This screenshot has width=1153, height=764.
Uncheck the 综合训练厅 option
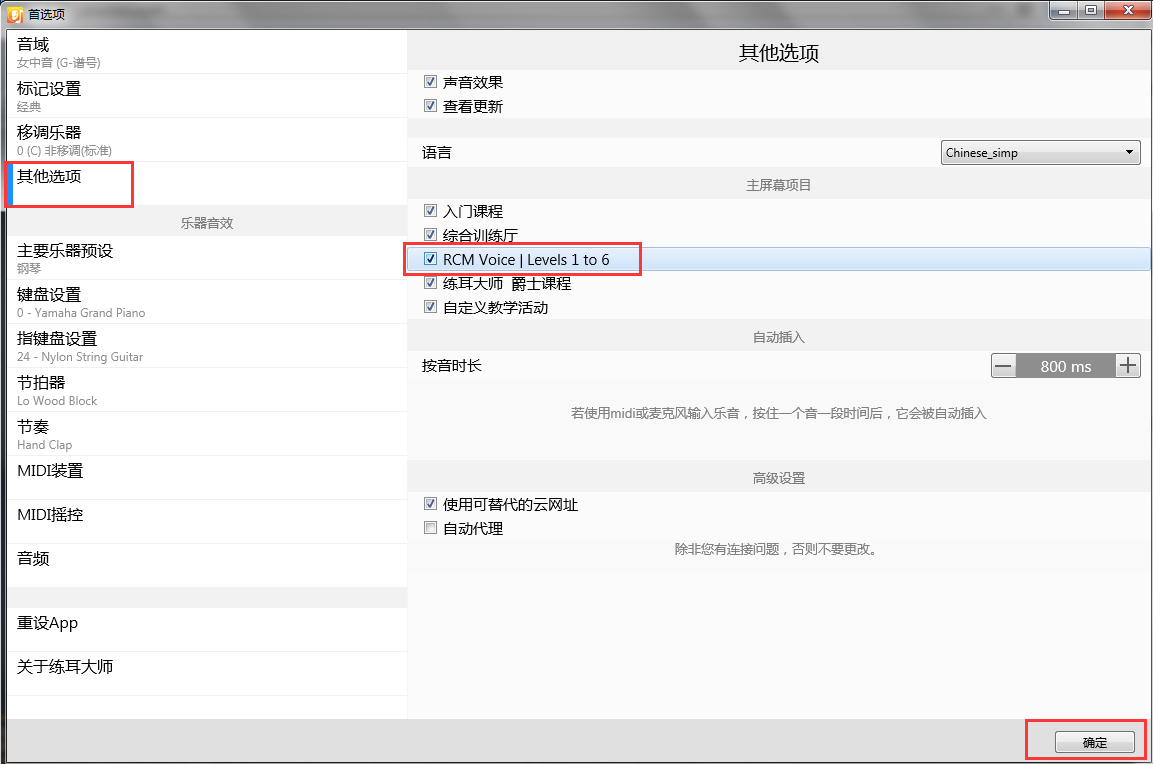tap(430, 234)
